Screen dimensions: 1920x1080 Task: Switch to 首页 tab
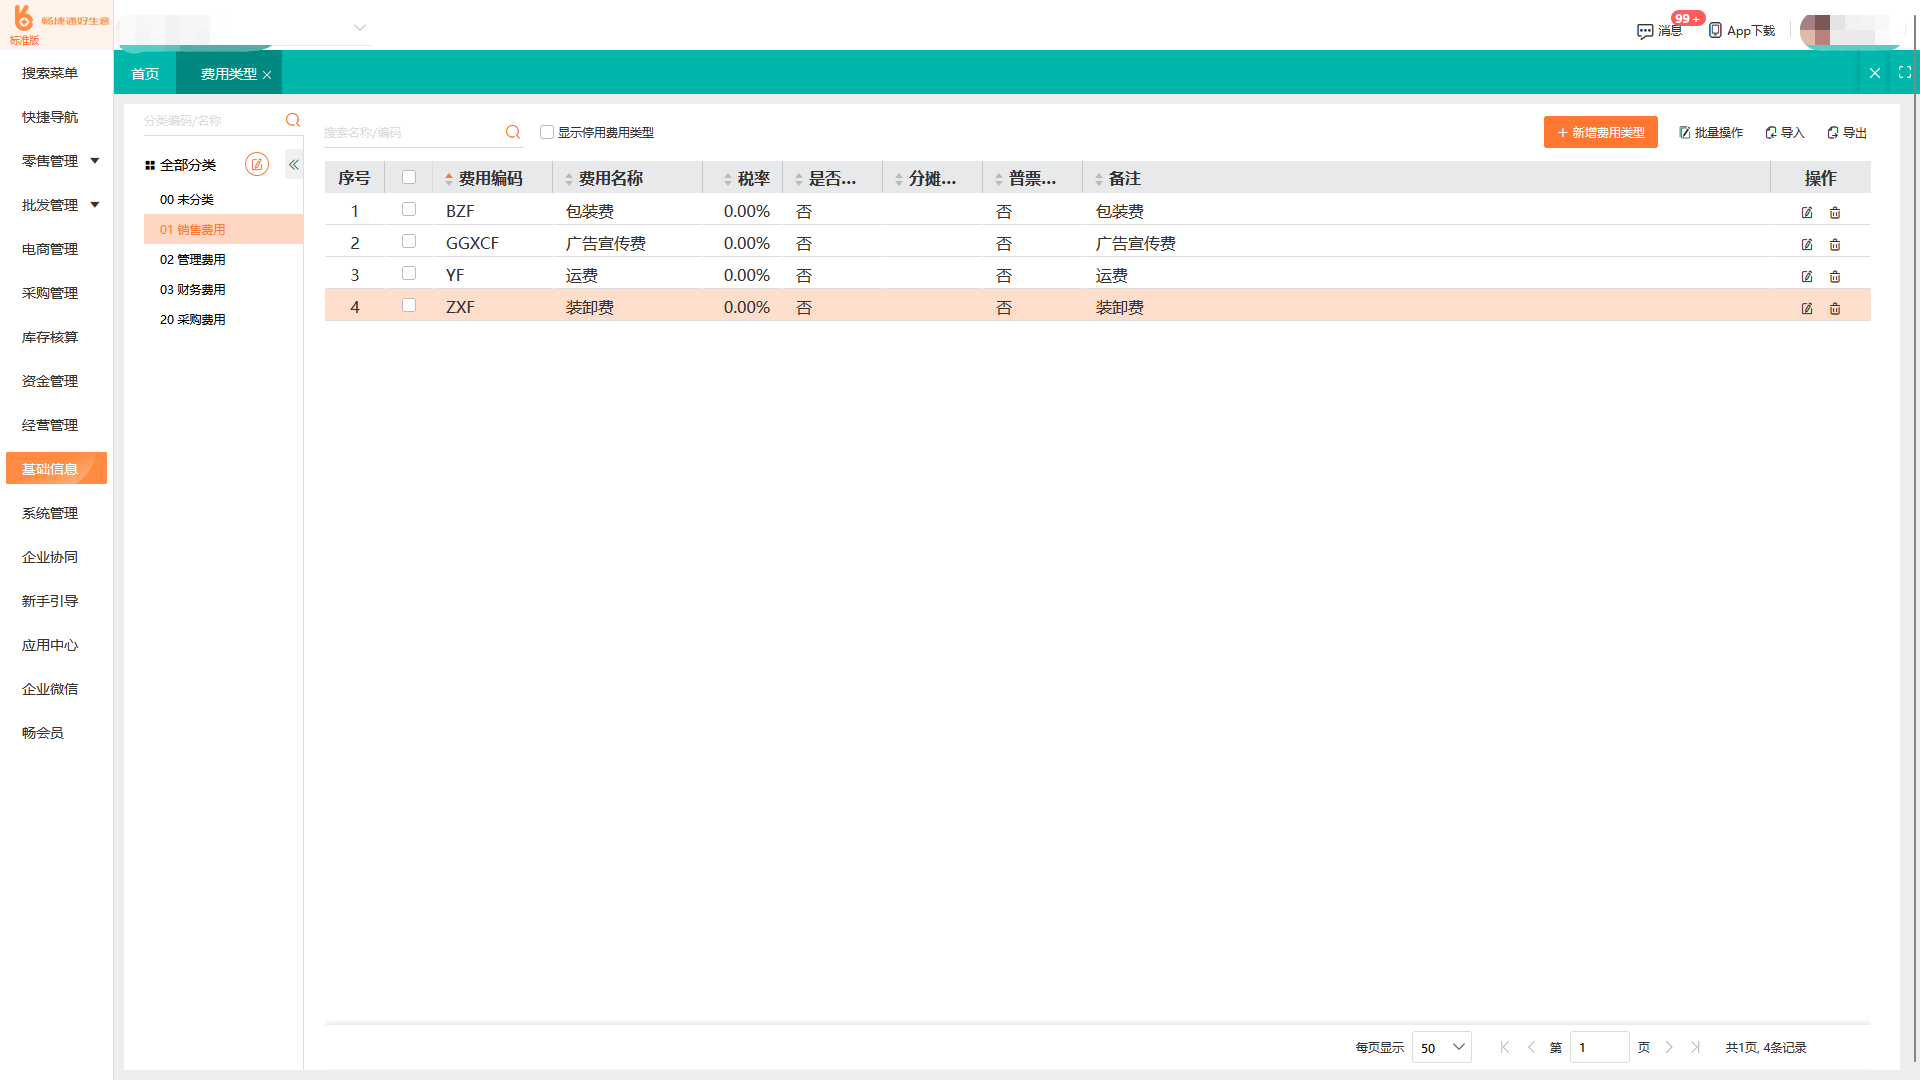[x=145, y=74]
